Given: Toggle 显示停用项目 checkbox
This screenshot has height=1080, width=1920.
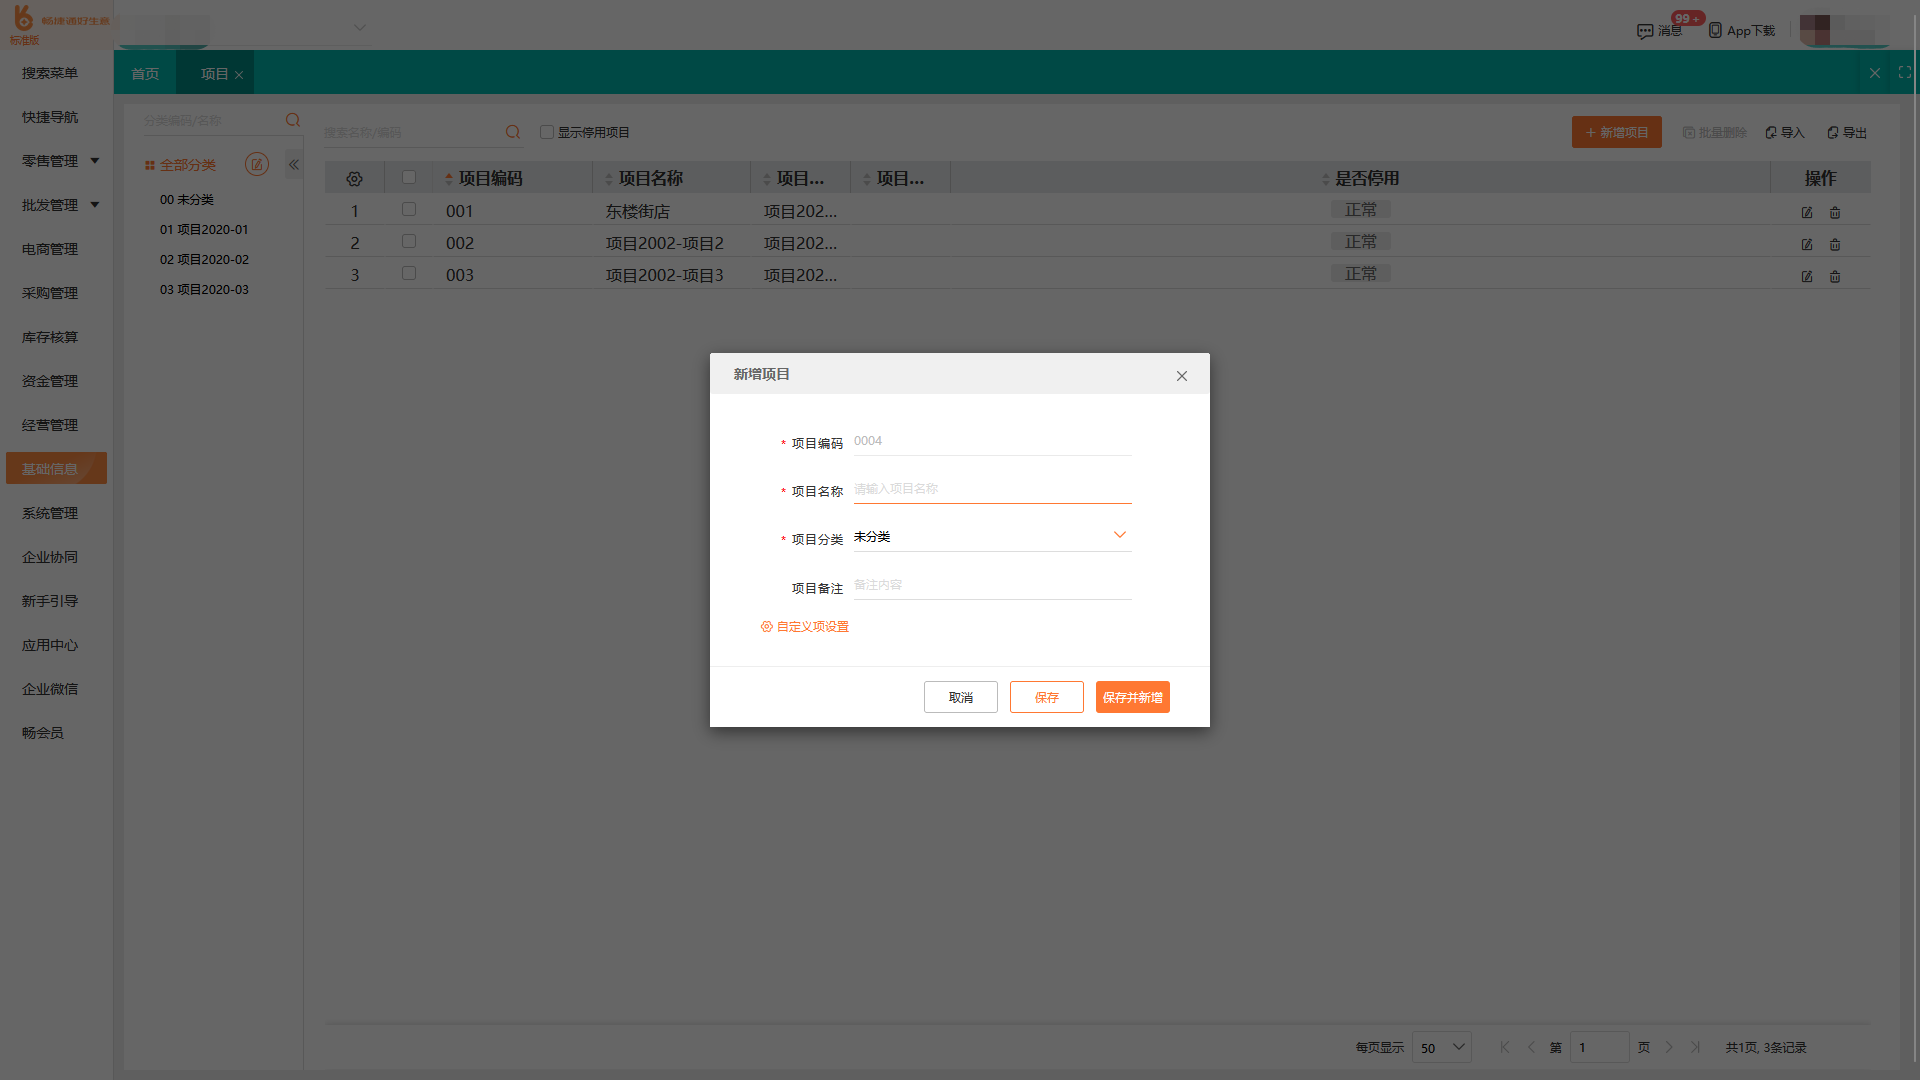Looking at the screenshot, I should pyautogui.click(x=546, y=131).
